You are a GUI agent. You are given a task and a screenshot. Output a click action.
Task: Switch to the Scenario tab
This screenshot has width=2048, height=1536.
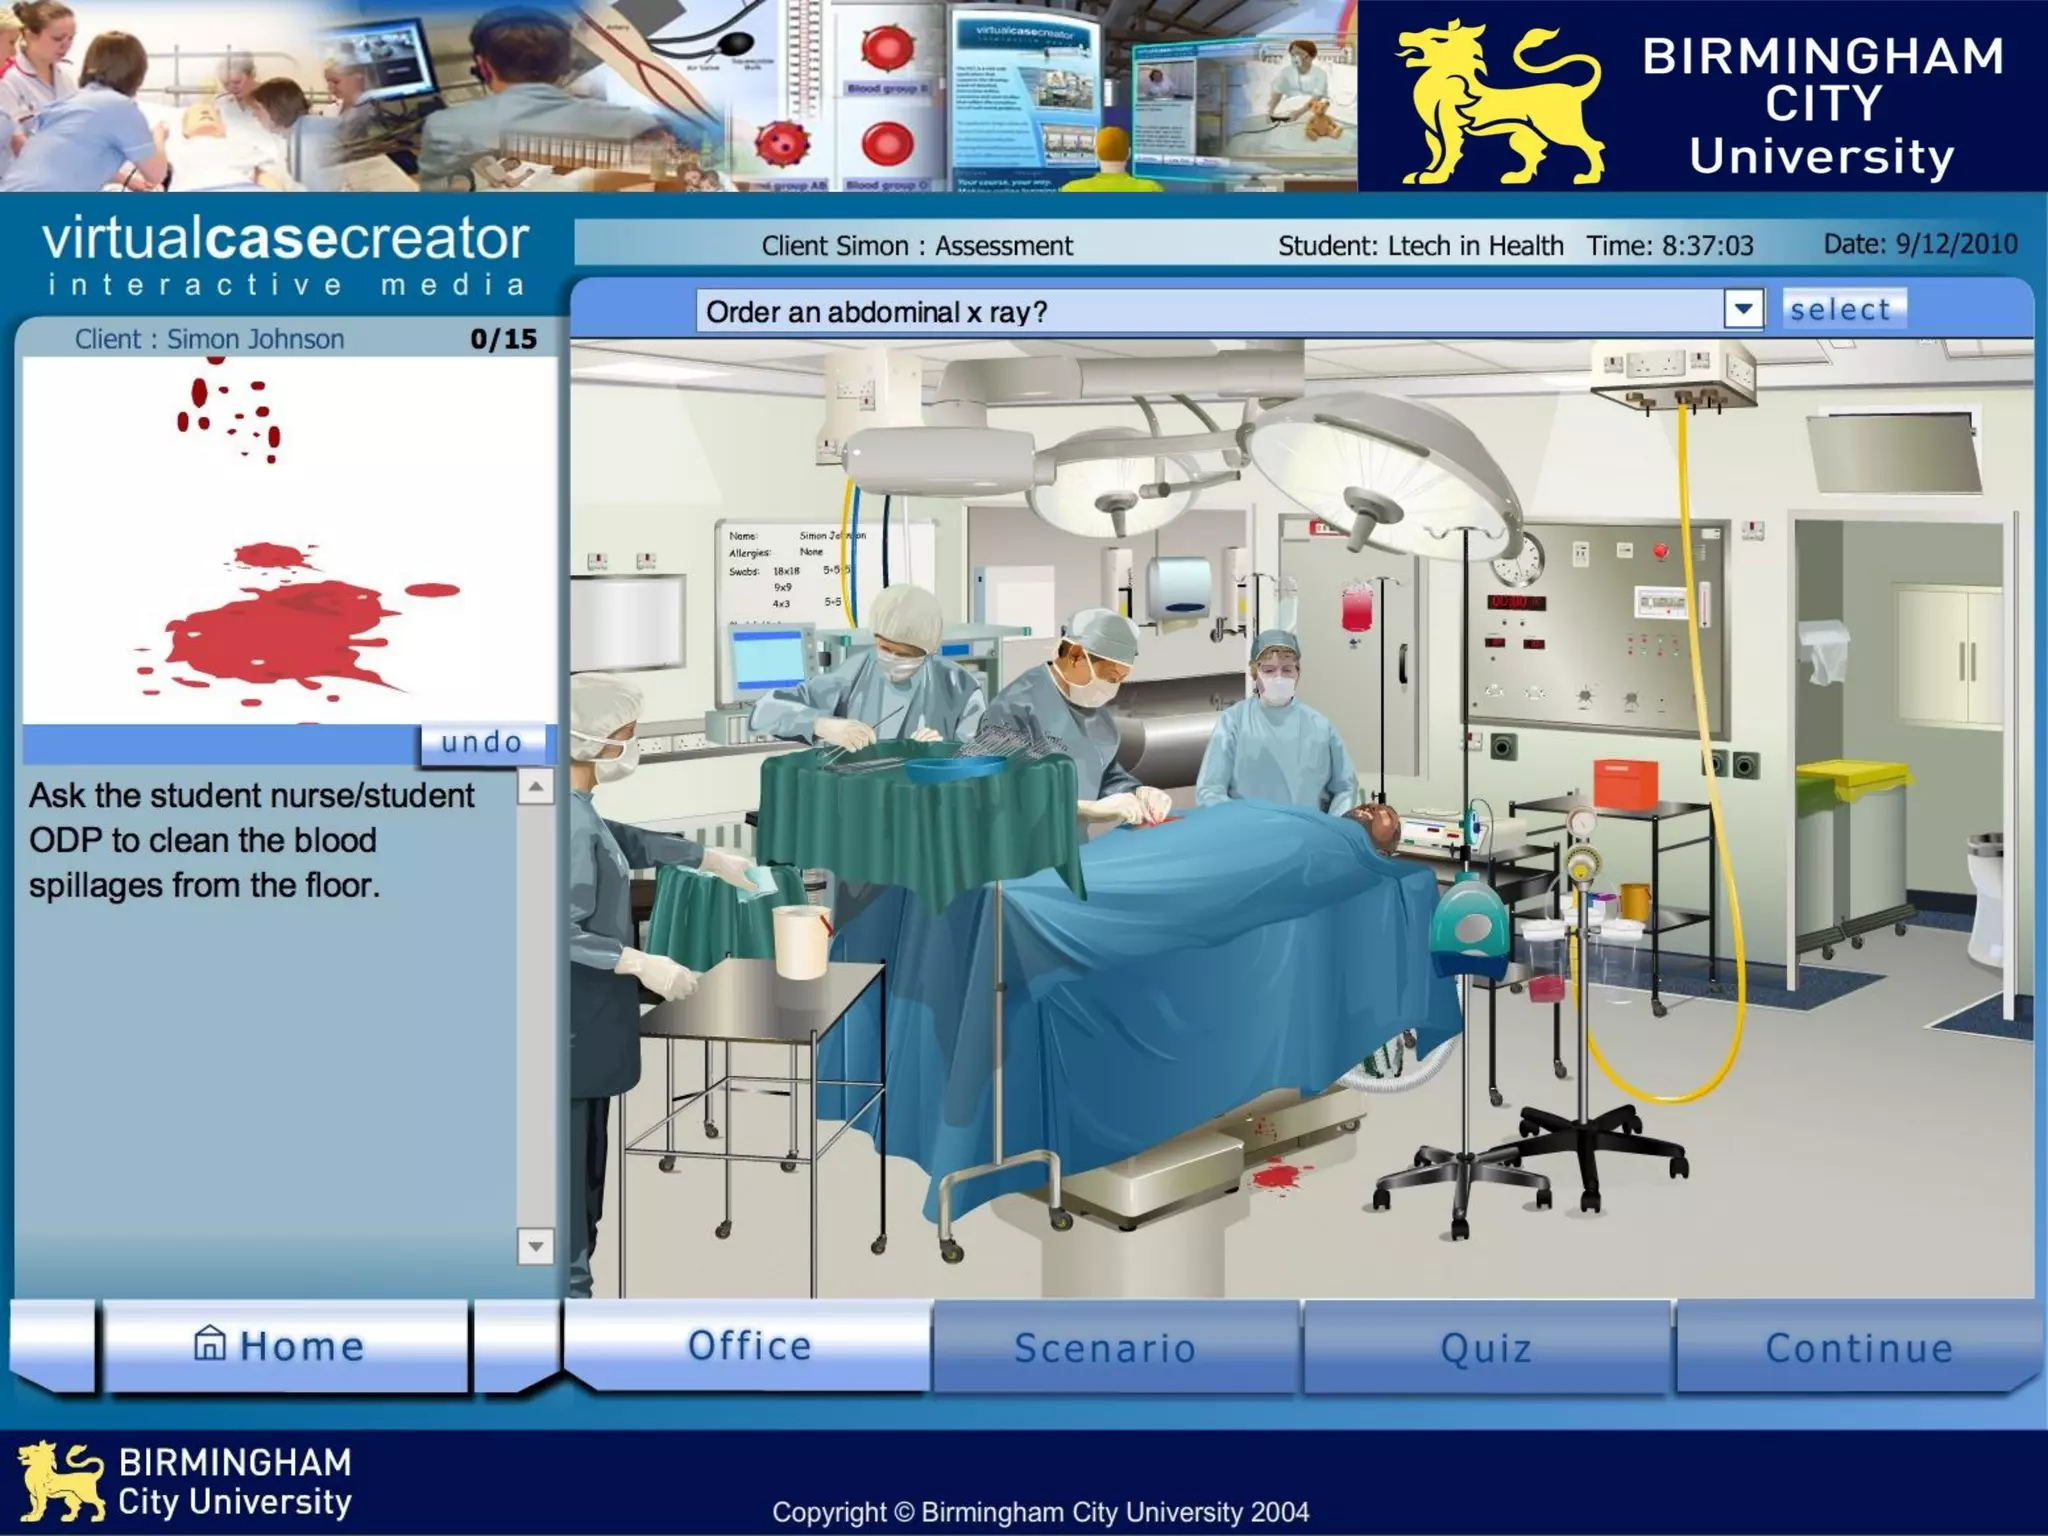[1106, 1348]
